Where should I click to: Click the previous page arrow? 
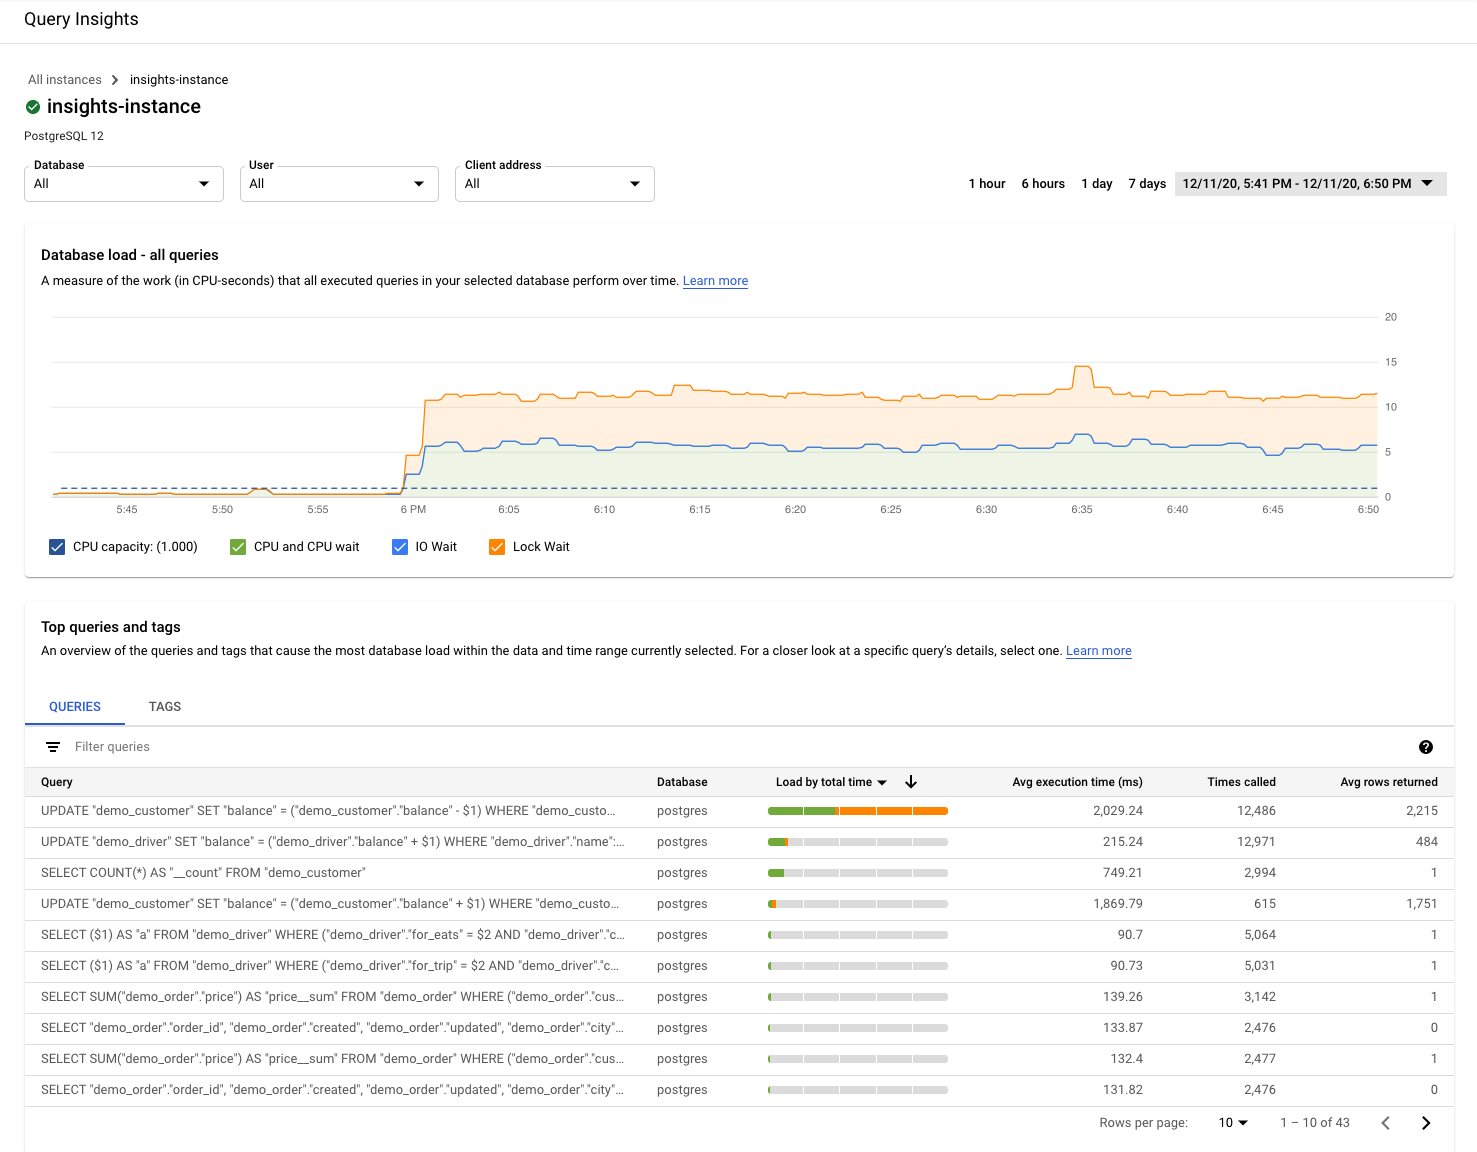point(1385,1122)
